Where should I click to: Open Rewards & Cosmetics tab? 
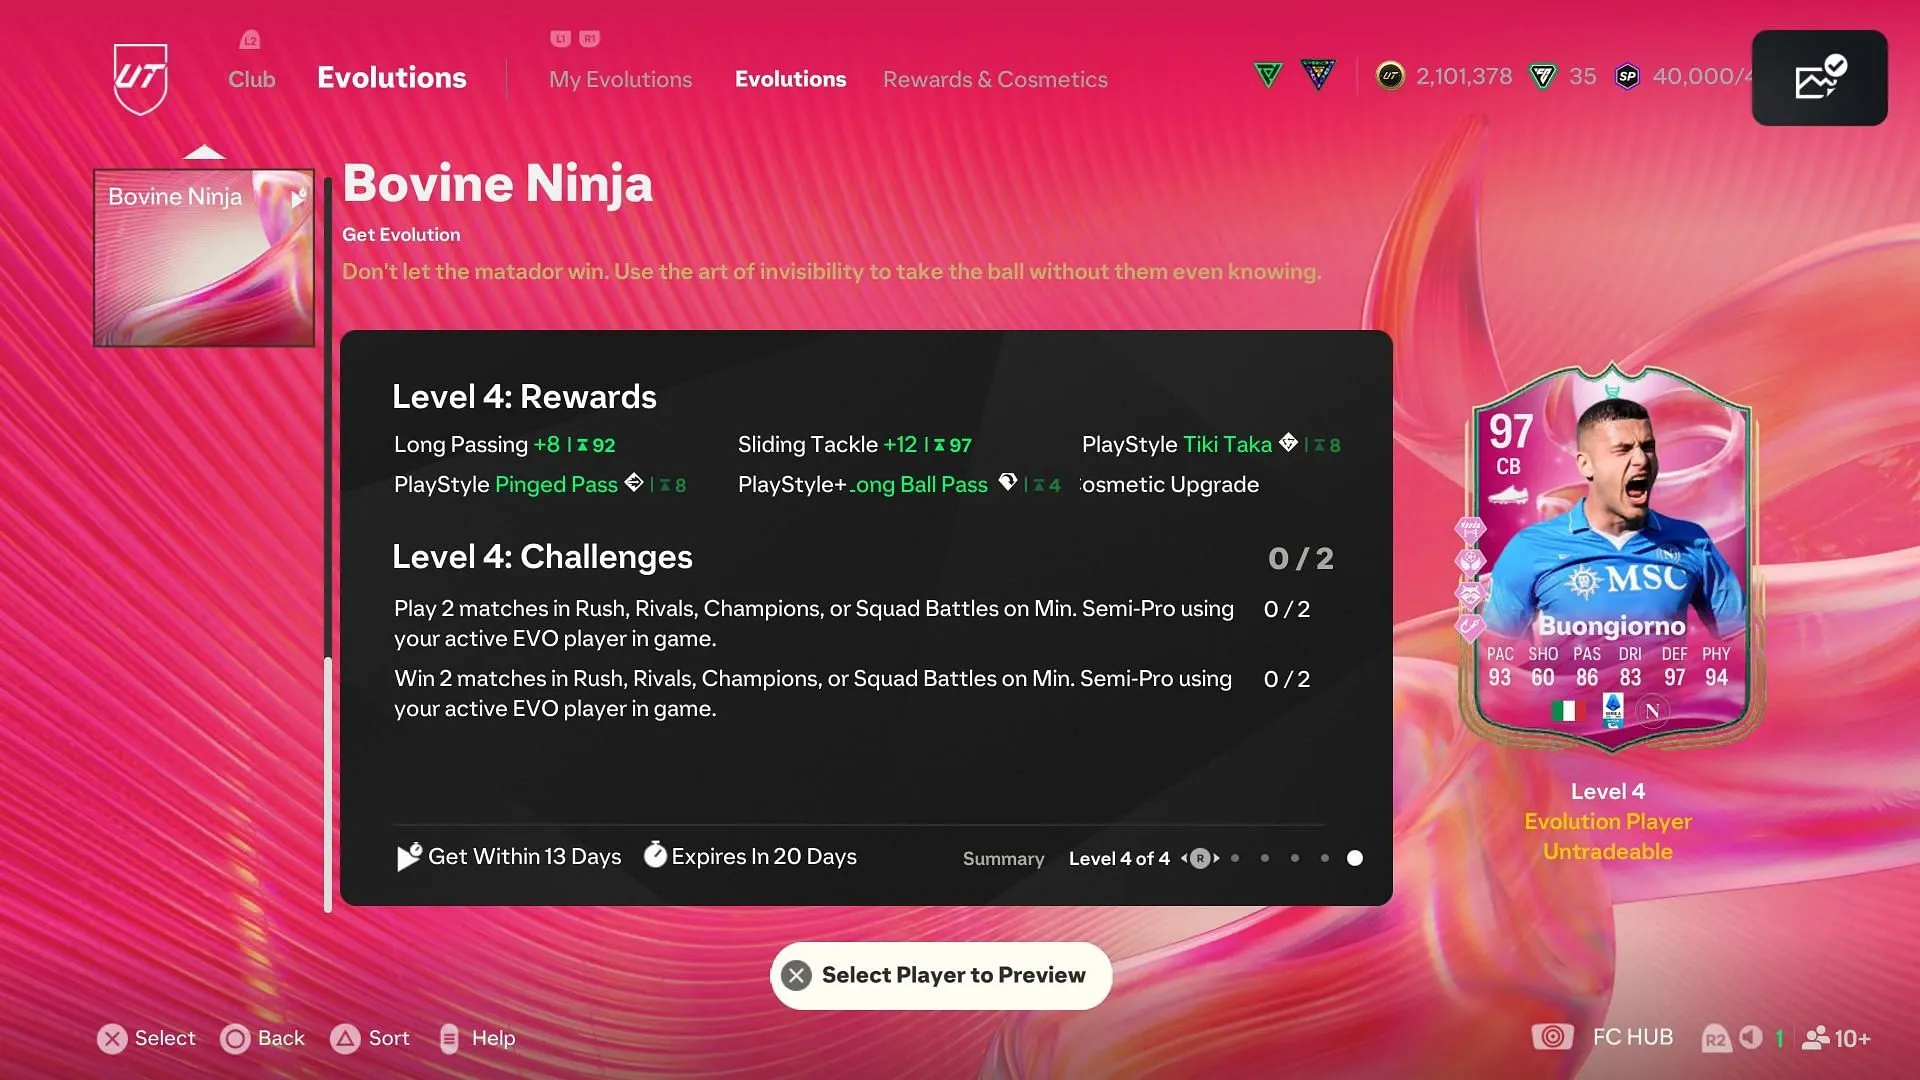coord(995,79)
